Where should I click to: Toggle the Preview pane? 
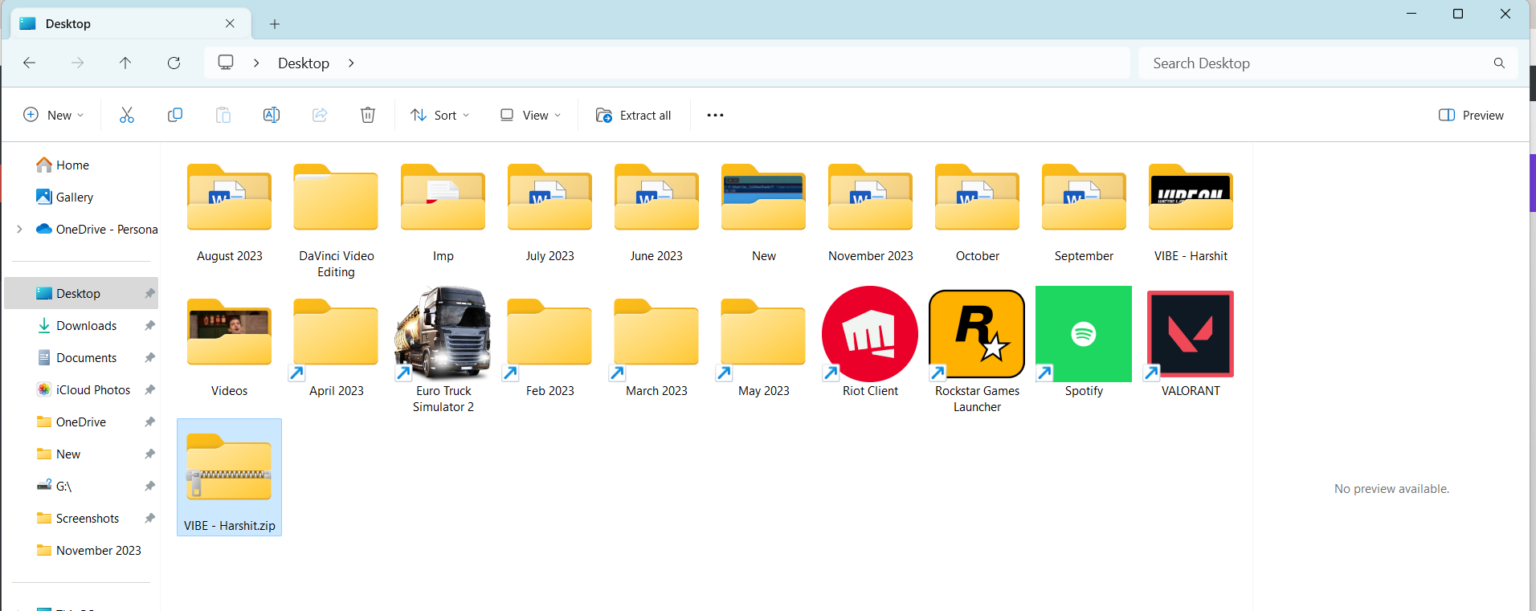[x=1470, y=114]
